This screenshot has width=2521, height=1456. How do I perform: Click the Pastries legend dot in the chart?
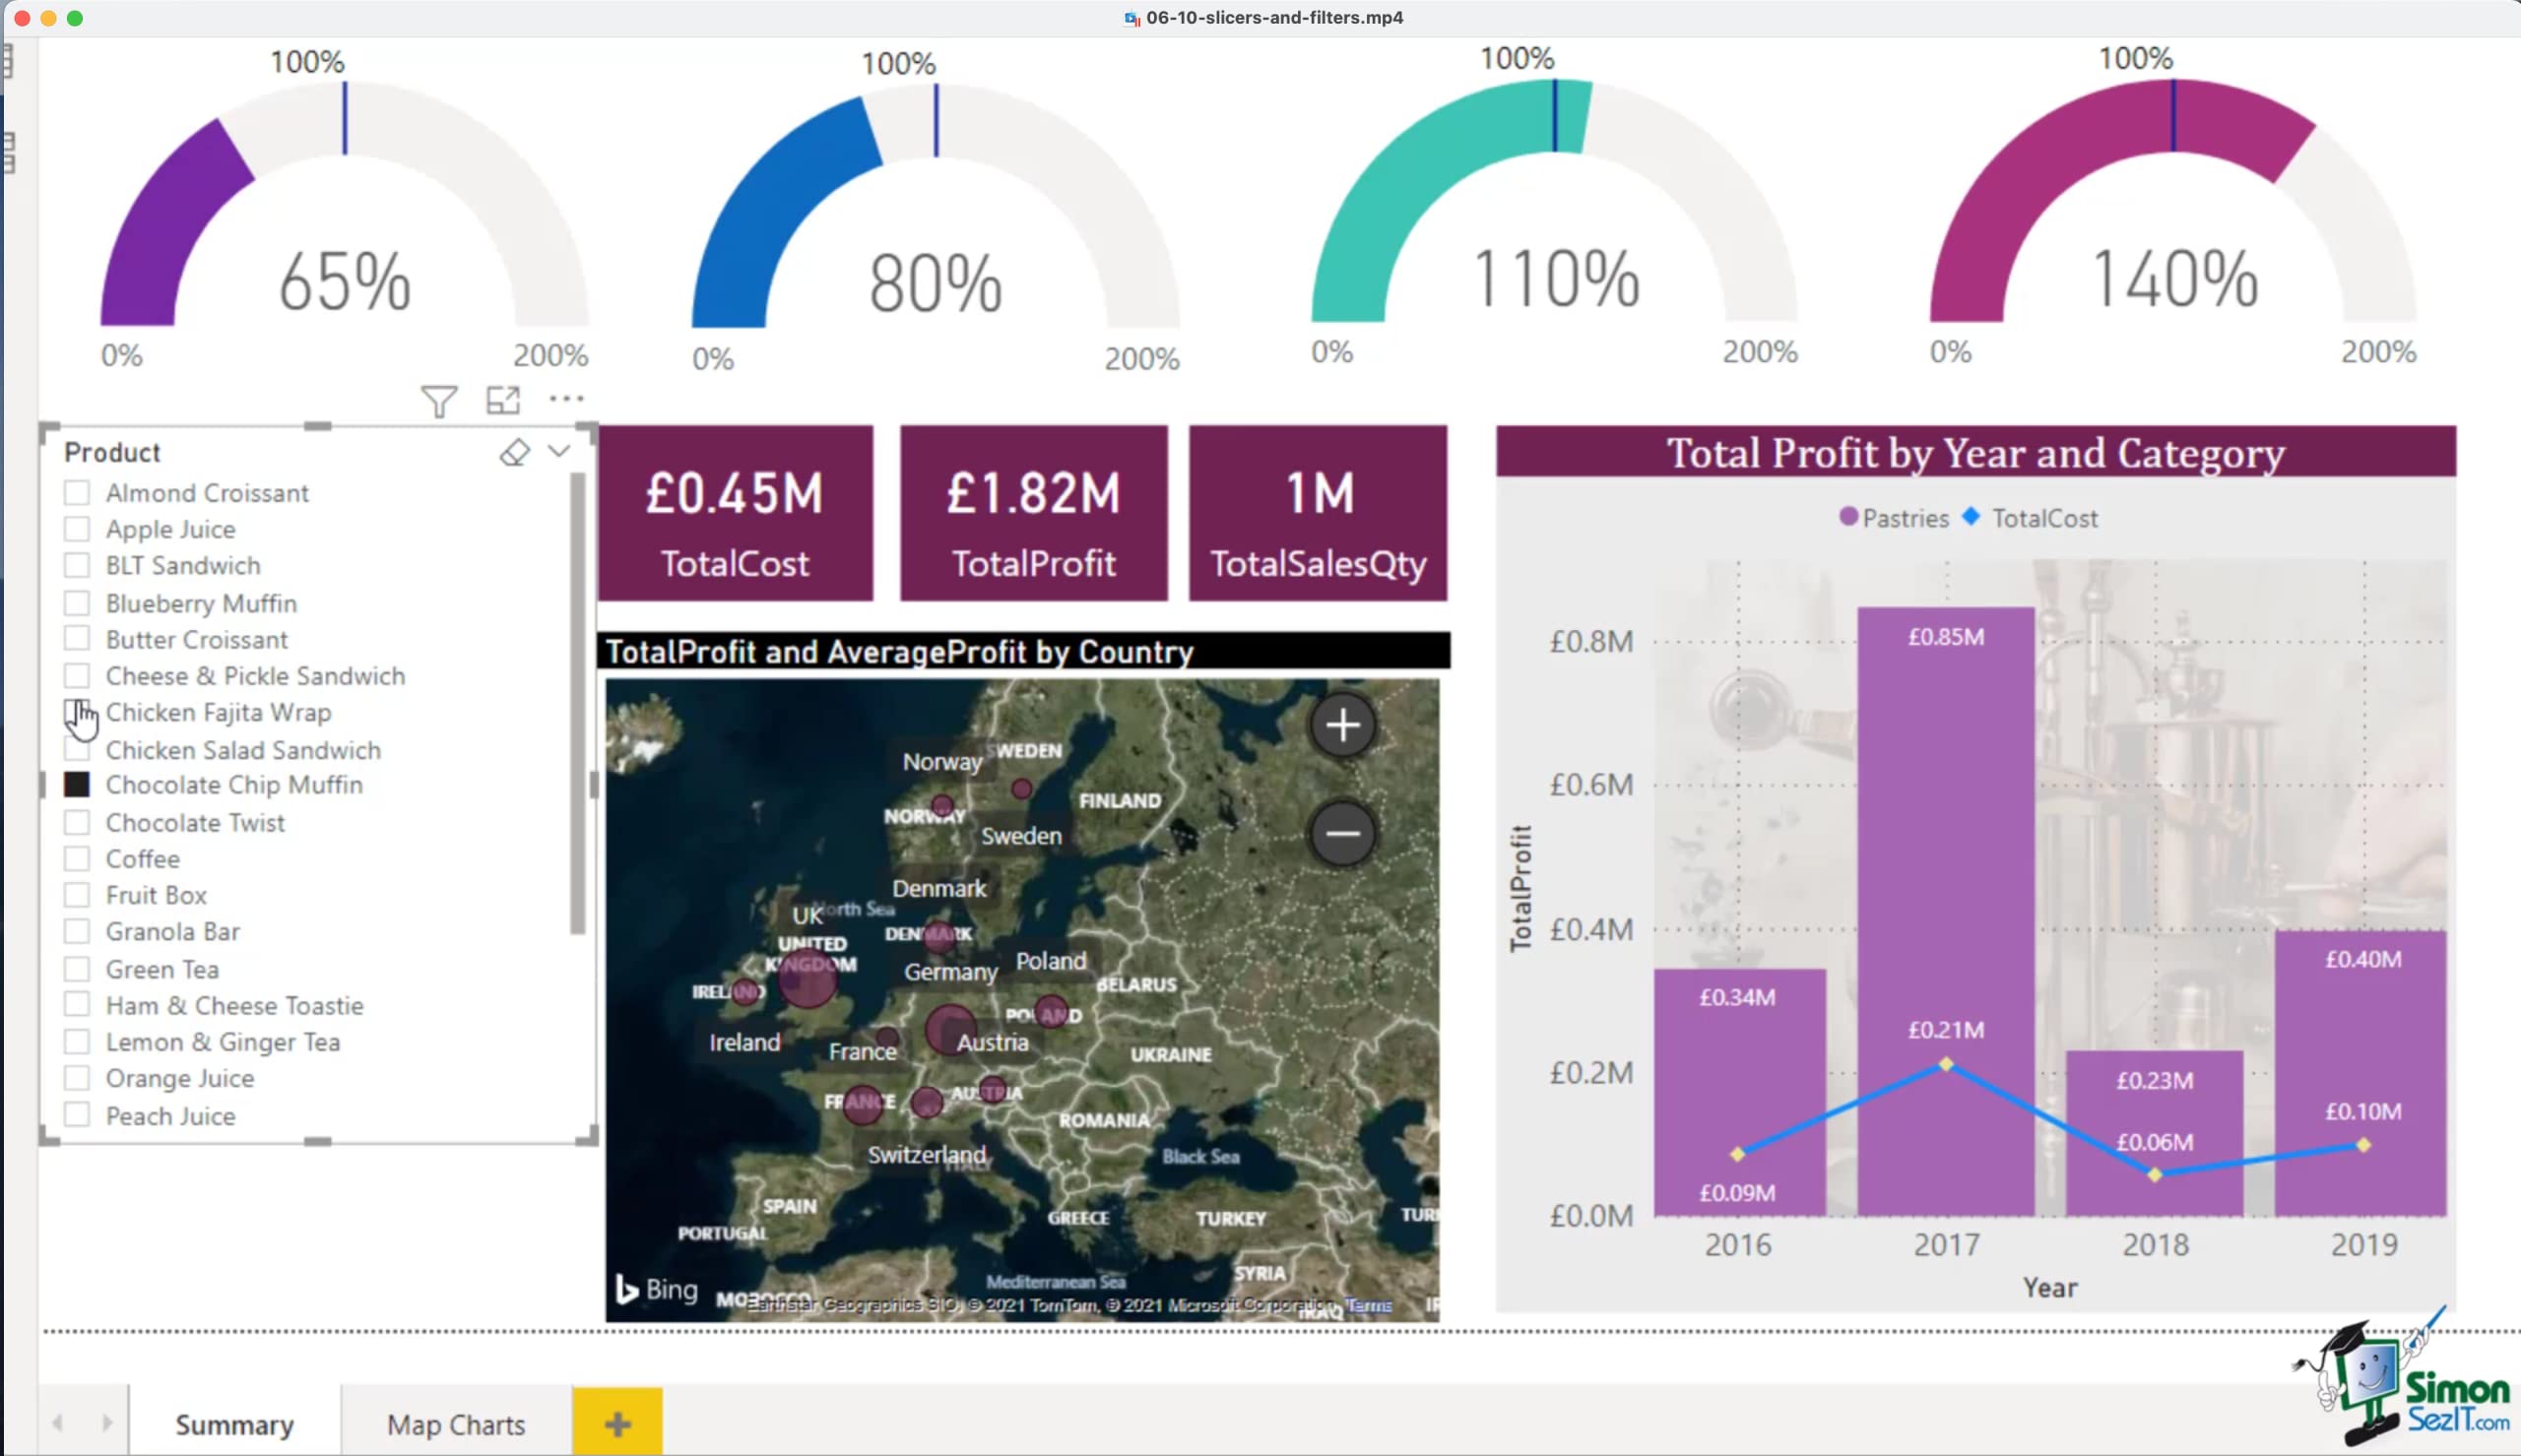click(x=1846, y=517)
